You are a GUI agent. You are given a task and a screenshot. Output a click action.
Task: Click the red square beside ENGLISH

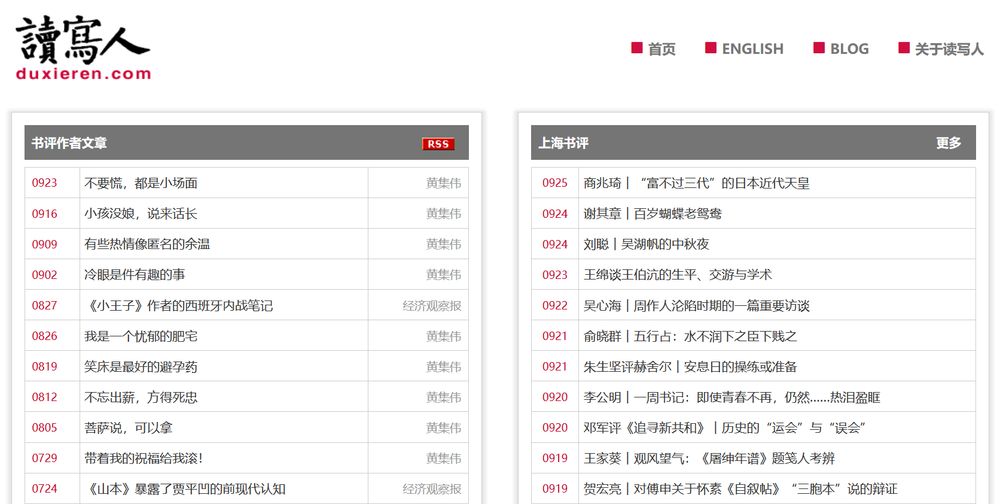(711, 48)
